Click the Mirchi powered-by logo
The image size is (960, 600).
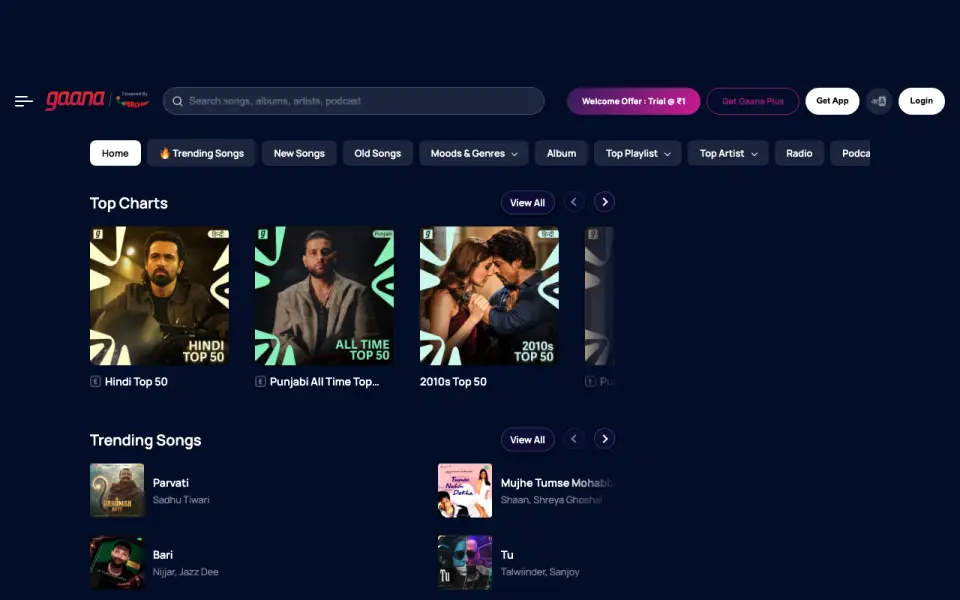[133, 100]
